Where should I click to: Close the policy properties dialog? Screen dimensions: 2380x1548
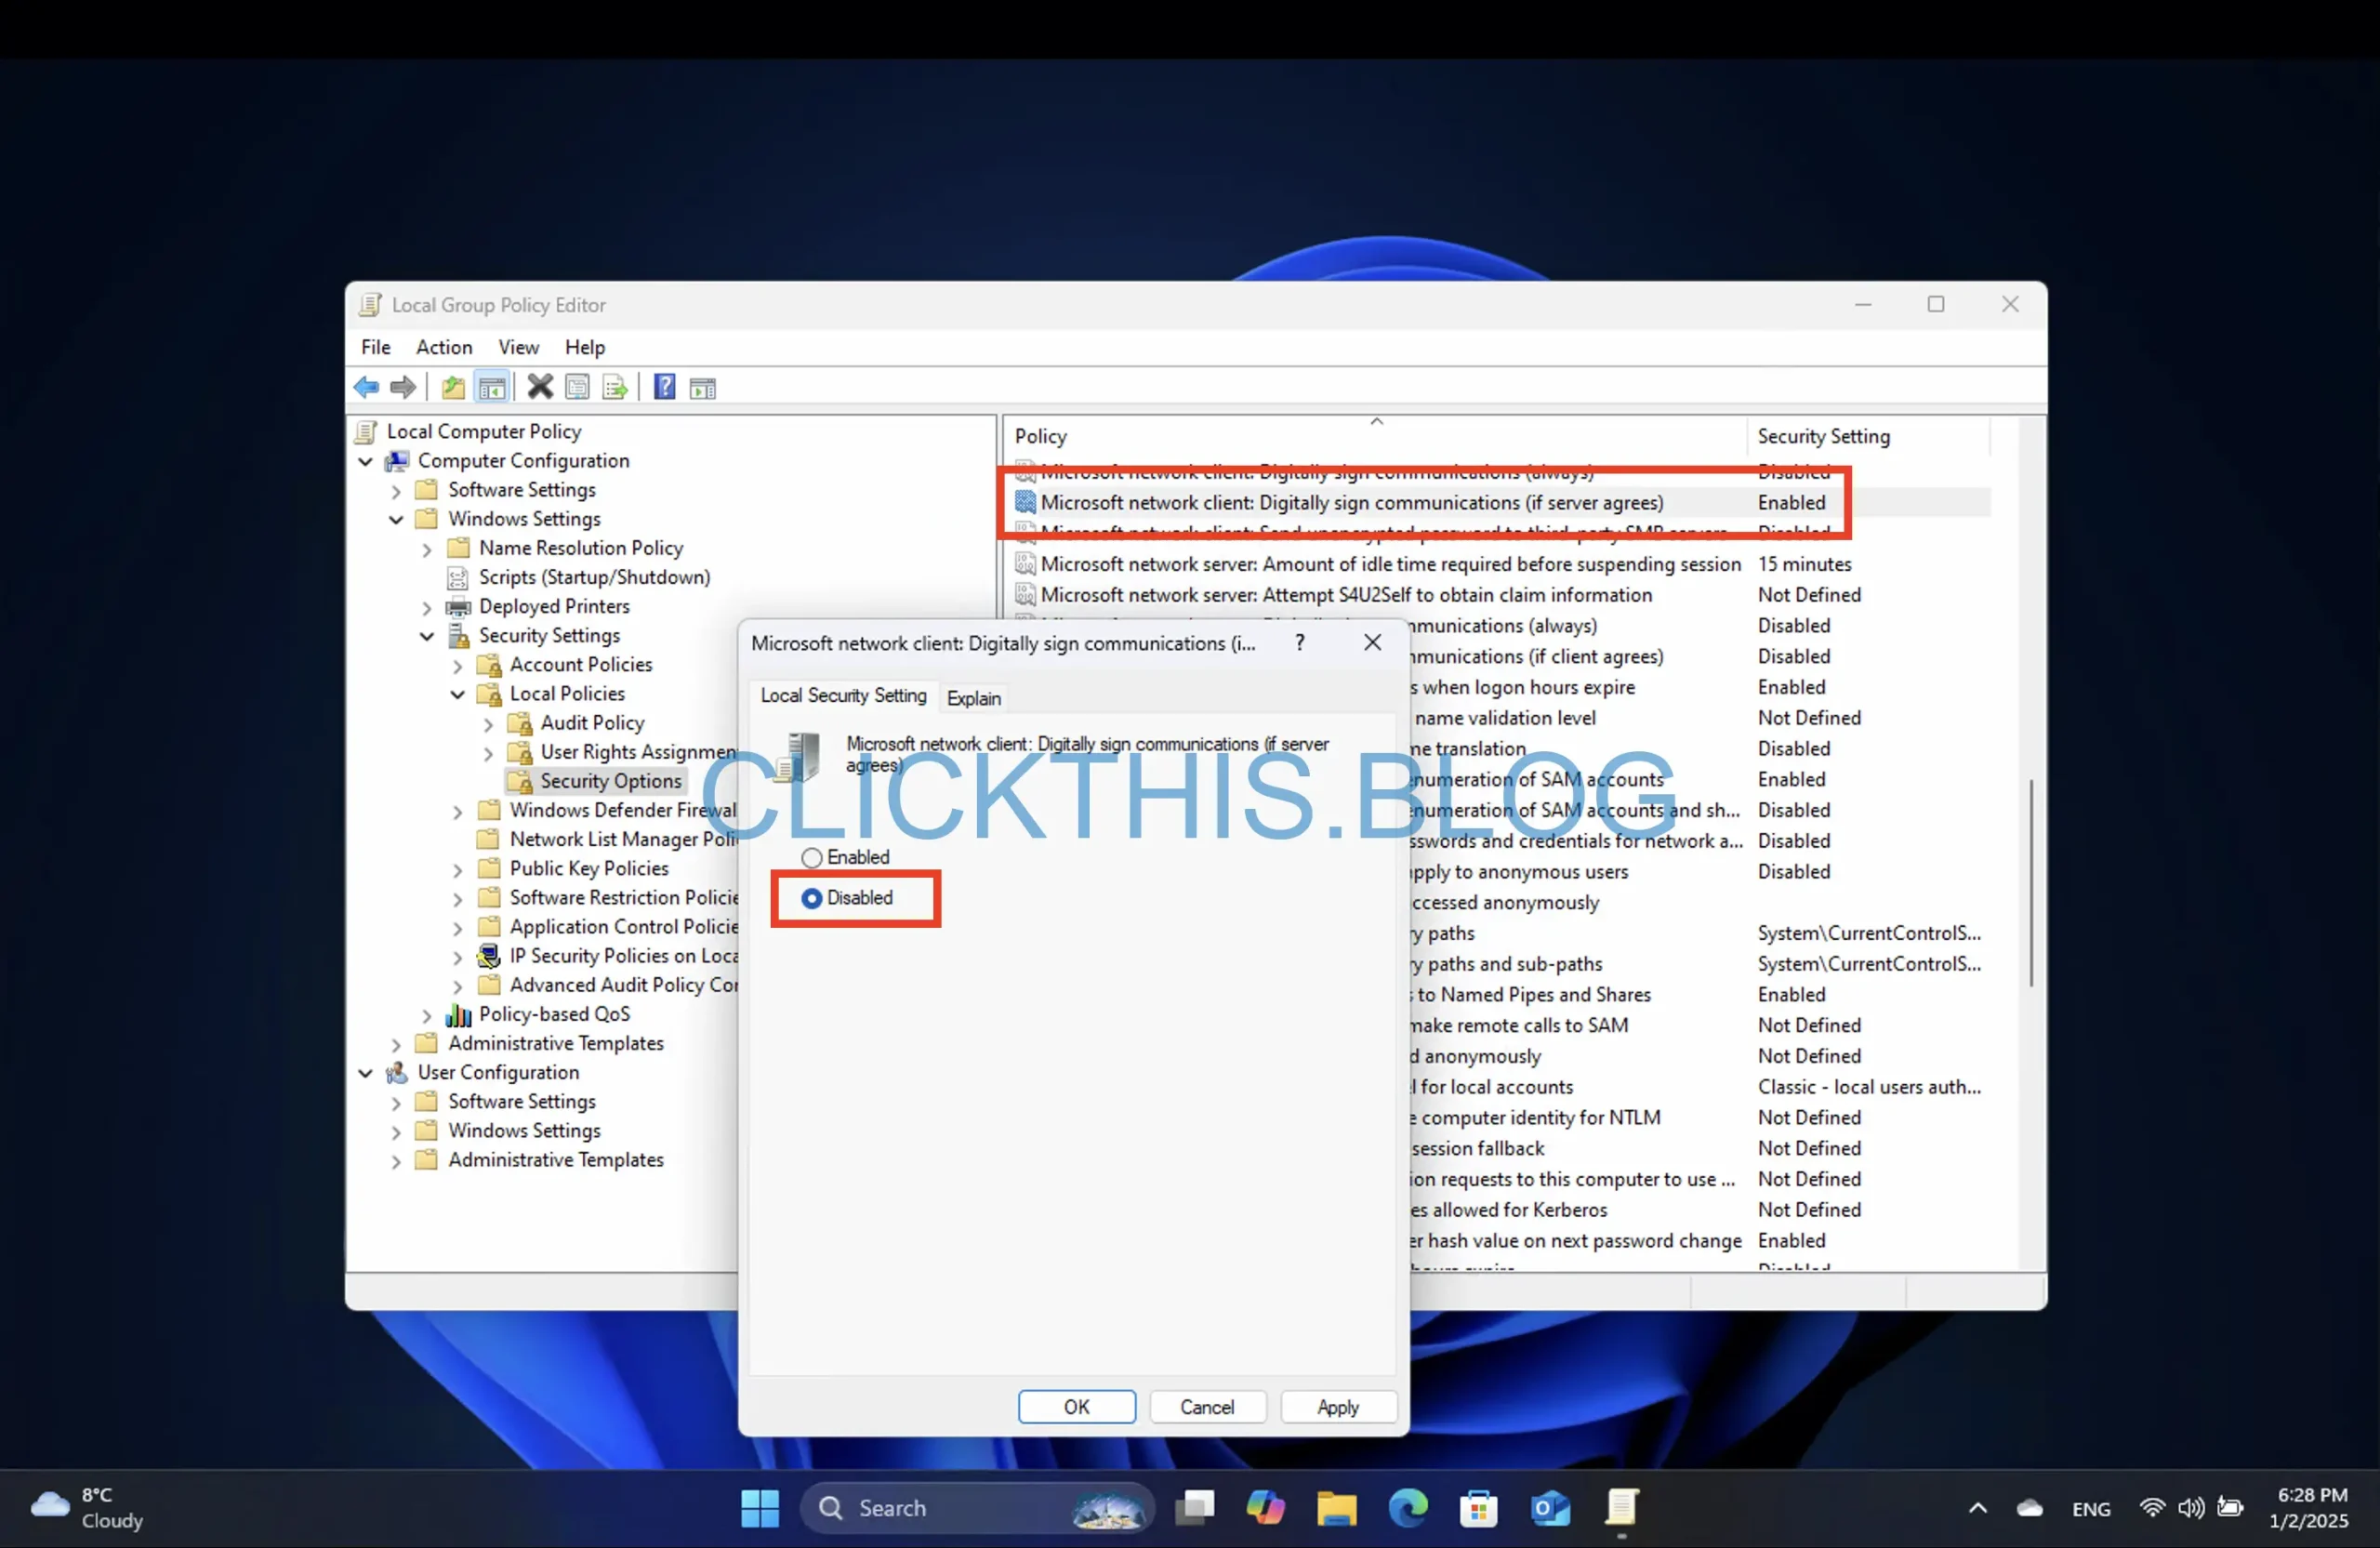(x=1373, y=642)
